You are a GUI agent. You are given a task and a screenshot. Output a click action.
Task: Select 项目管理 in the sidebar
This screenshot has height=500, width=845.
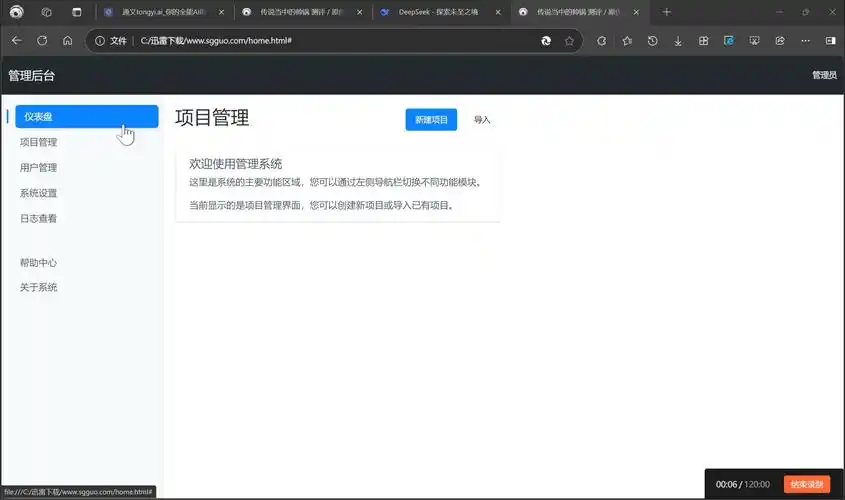(39, 142)
